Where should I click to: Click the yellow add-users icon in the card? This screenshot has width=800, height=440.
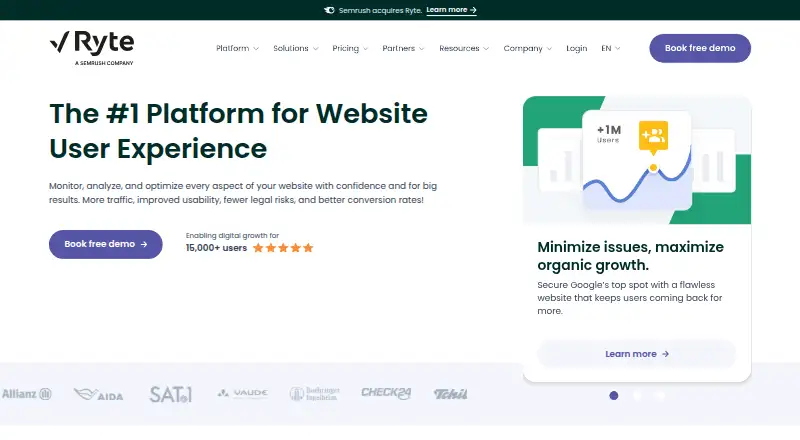[x=653, y=136]
